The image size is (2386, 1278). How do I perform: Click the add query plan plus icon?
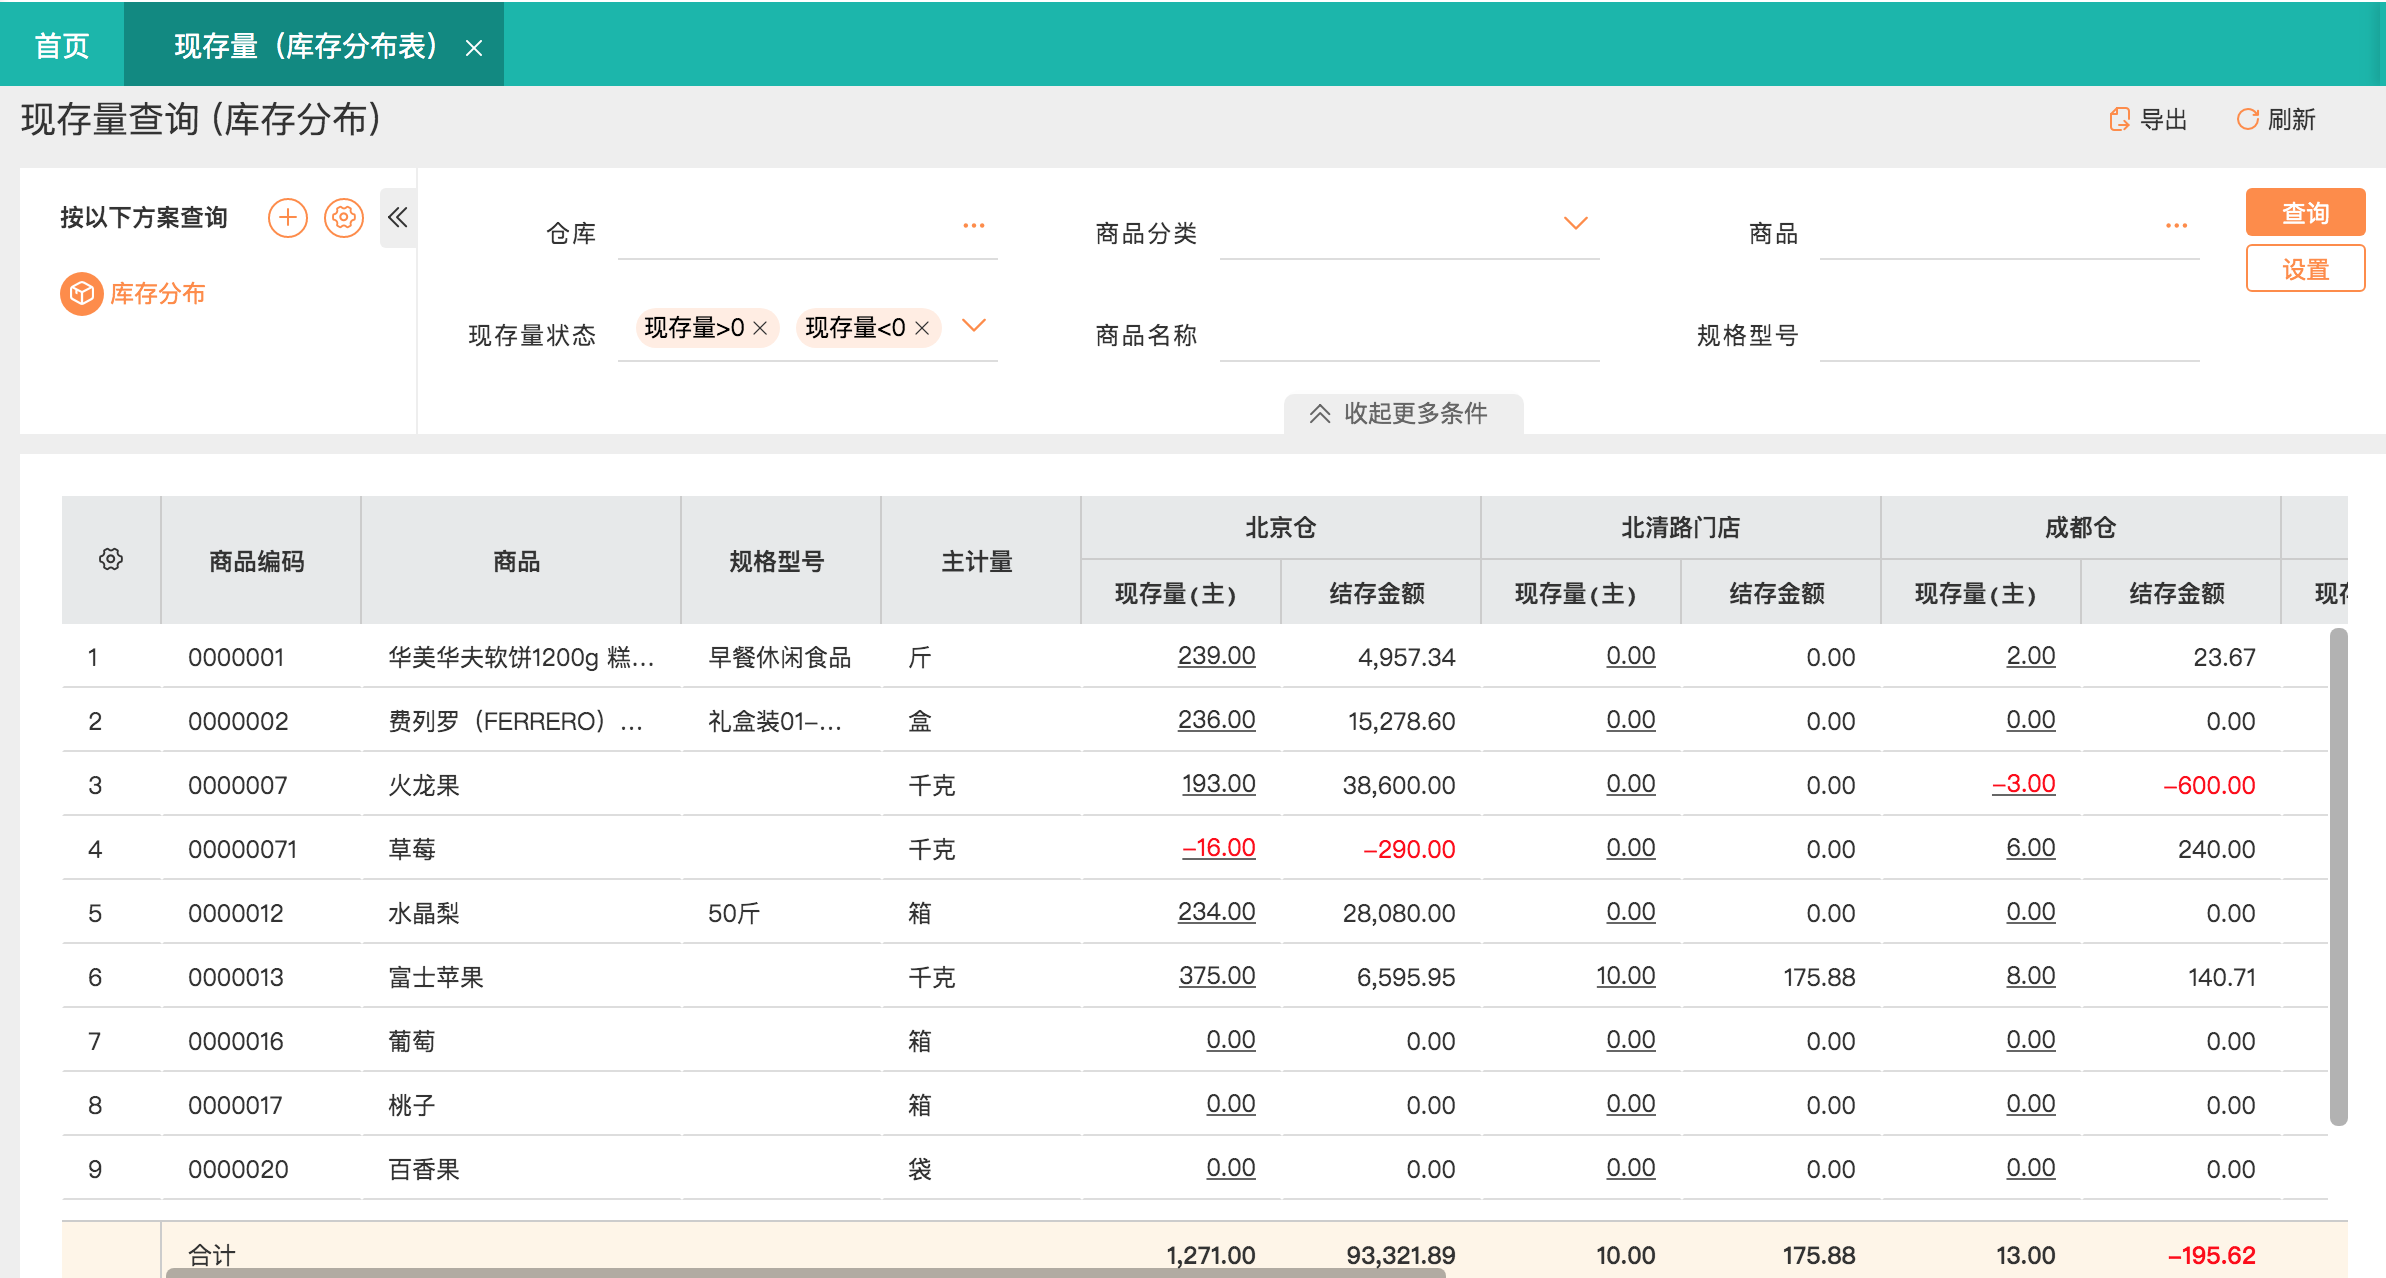click(290, 219)
